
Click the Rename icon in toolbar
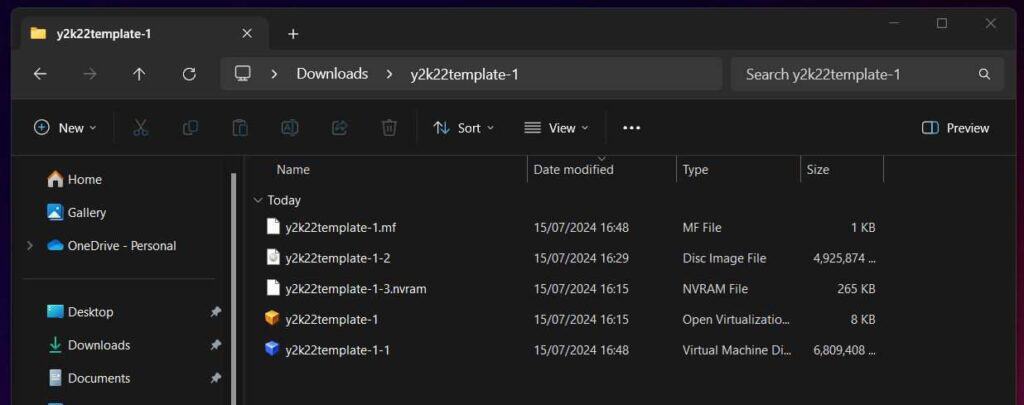[x=289, y=128]
